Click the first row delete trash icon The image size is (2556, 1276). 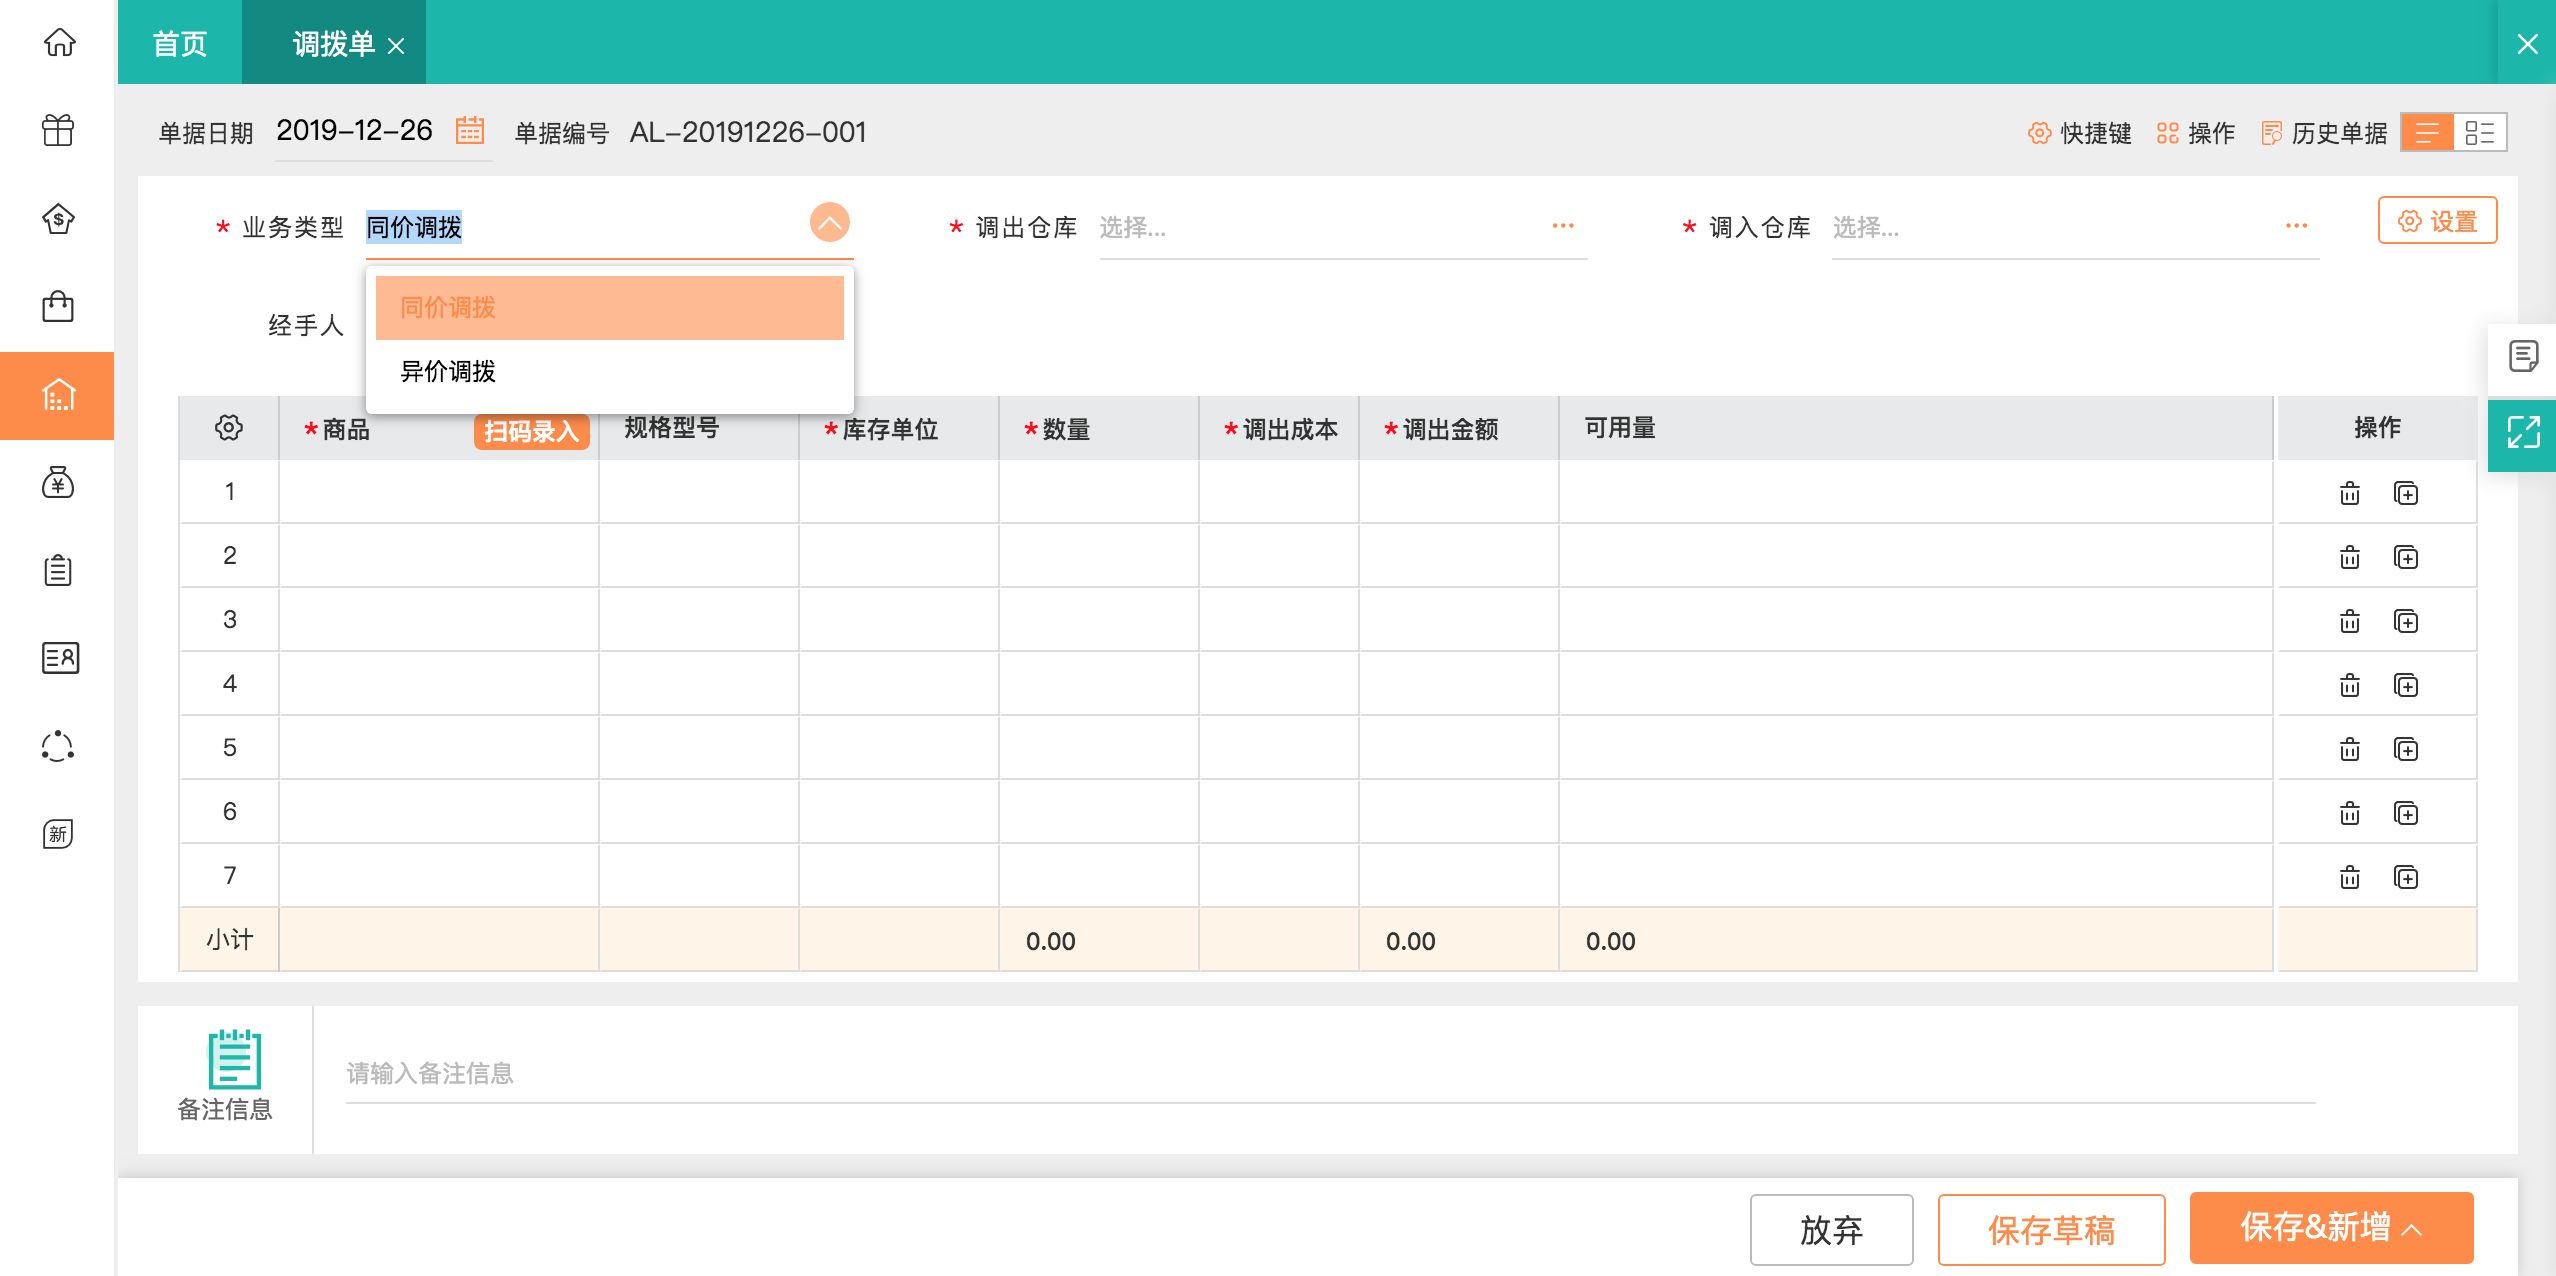(x=2349, y=492)
